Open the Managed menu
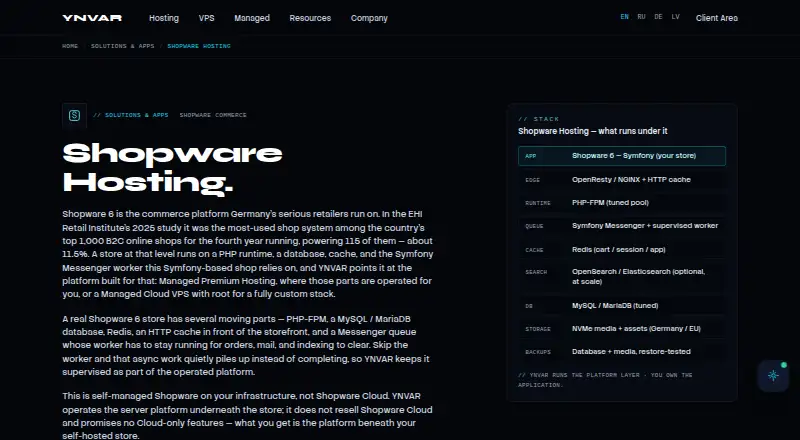 click(x=252, y=18)
